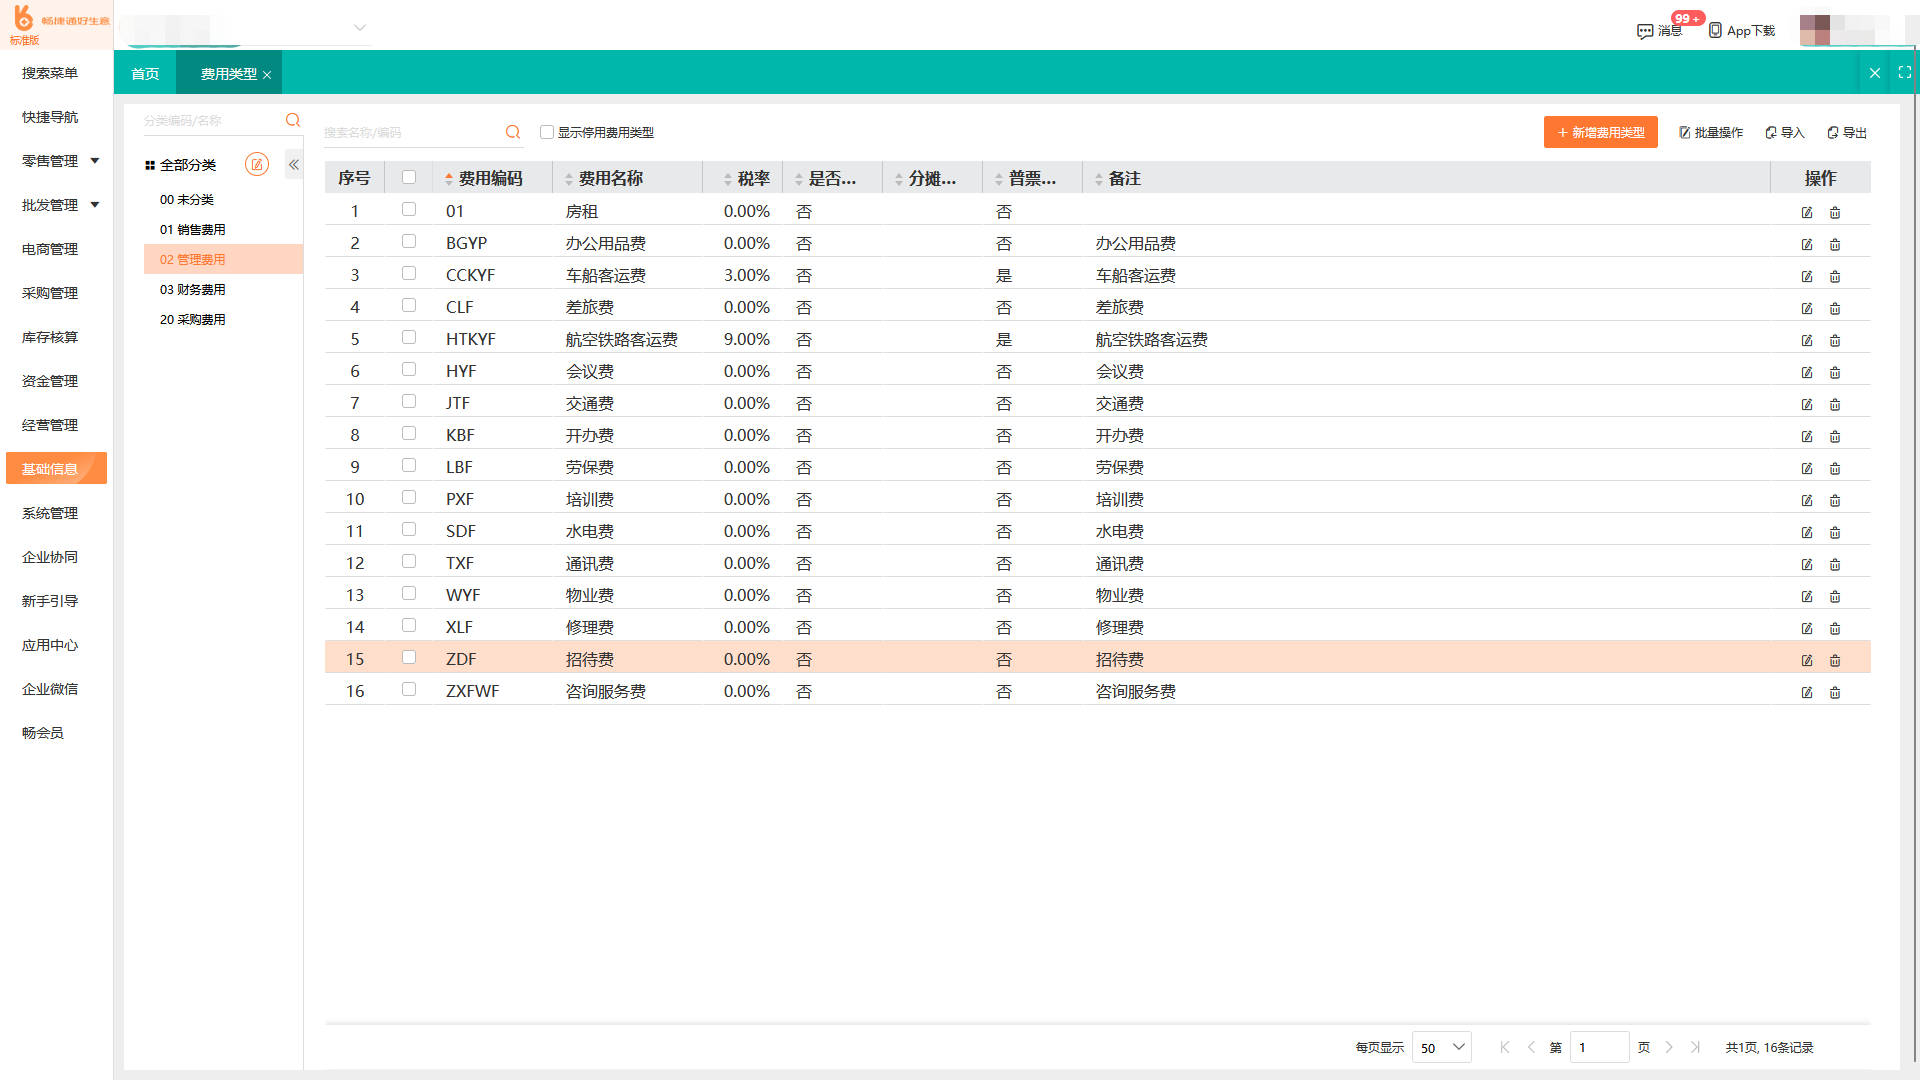Click the new expense type button
1920x1080 pixels.
coord(1598,131)
